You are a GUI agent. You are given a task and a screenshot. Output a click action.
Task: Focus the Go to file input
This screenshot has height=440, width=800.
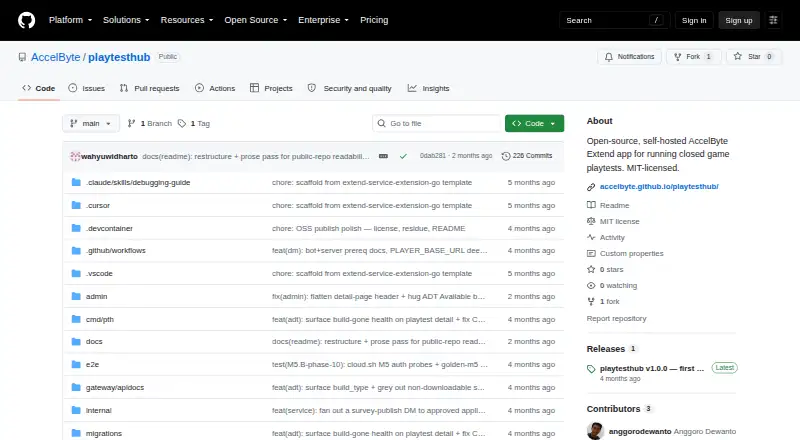point(437,124)
